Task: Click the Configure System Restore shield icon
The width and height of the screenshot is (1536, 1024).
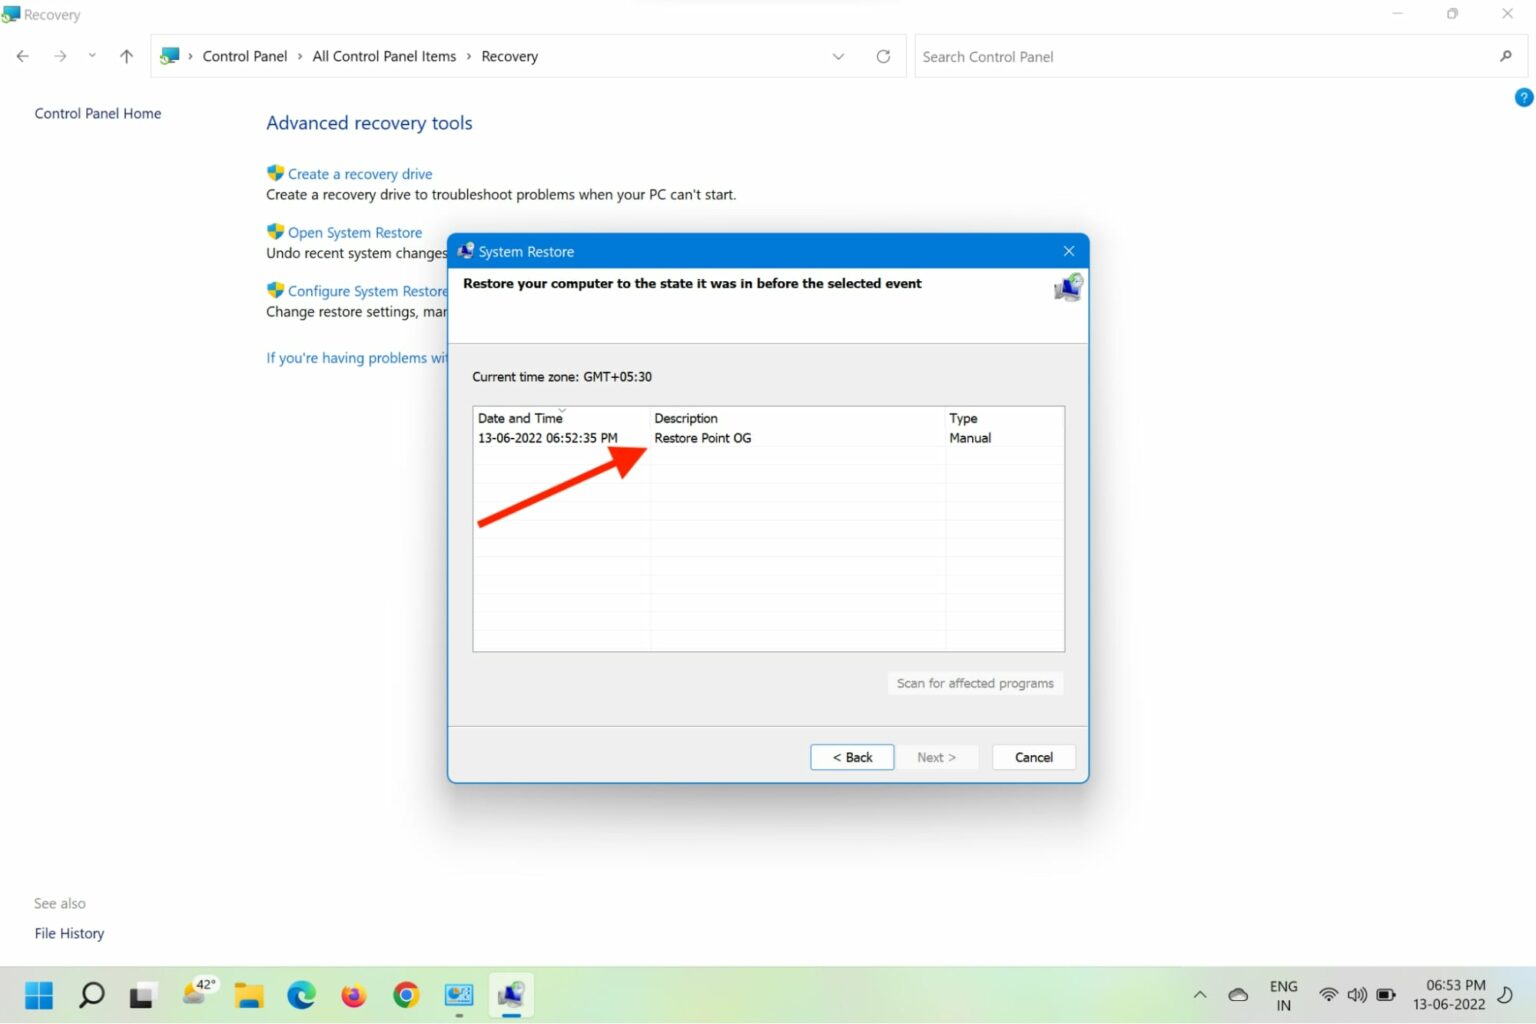Action: [x=275, y=290]
